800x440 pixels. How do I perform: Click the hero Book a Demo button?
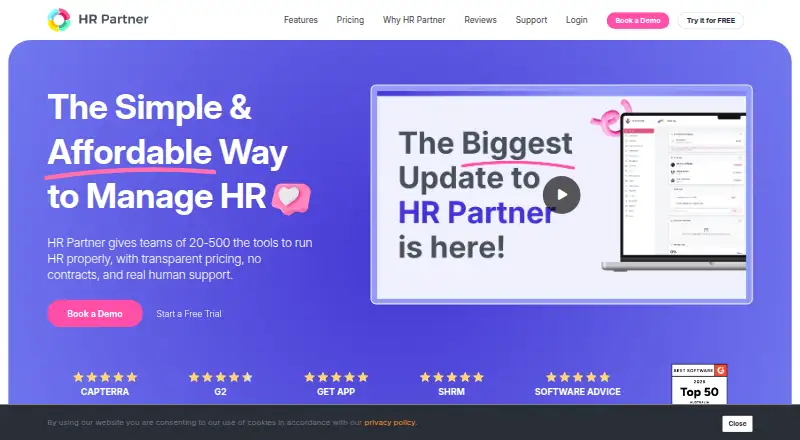tap(95, 313)
